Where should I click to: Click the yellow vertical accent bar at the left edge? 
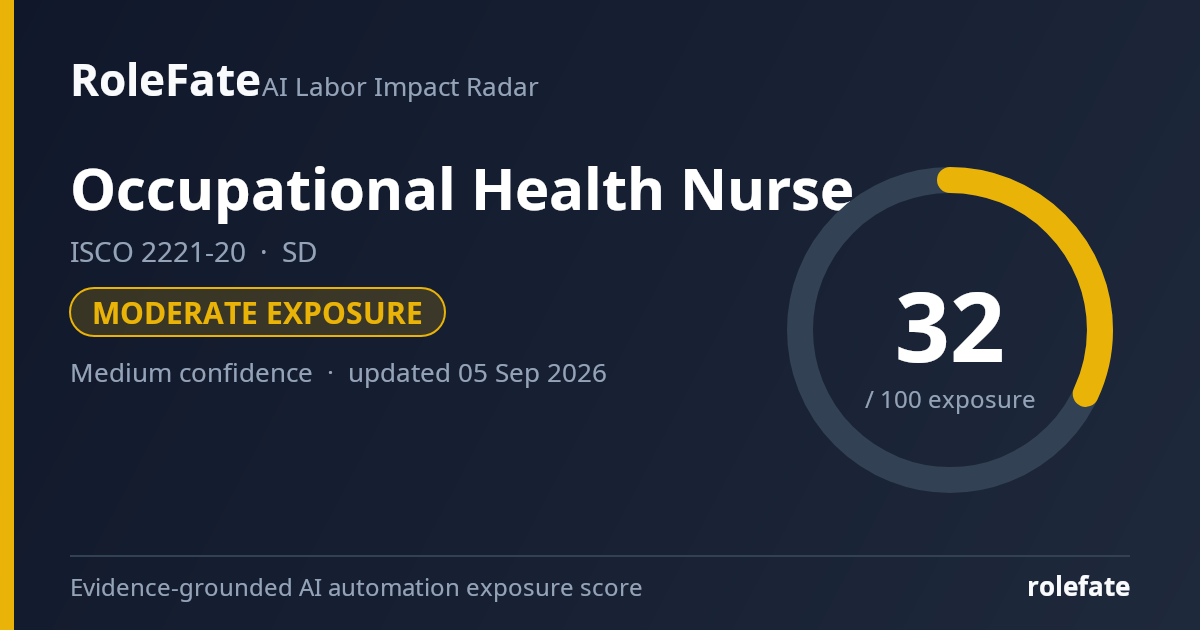tap(7, 315)
